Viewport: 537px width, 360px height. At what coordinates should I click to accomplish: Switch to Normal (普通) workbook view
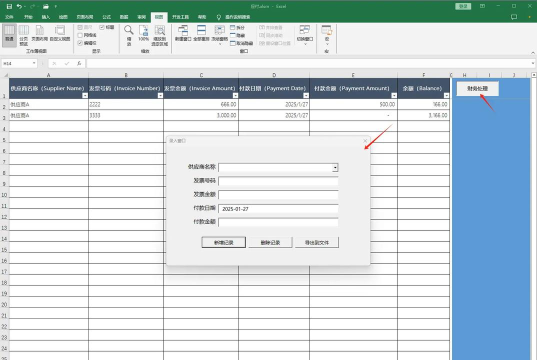click(9, 35)
